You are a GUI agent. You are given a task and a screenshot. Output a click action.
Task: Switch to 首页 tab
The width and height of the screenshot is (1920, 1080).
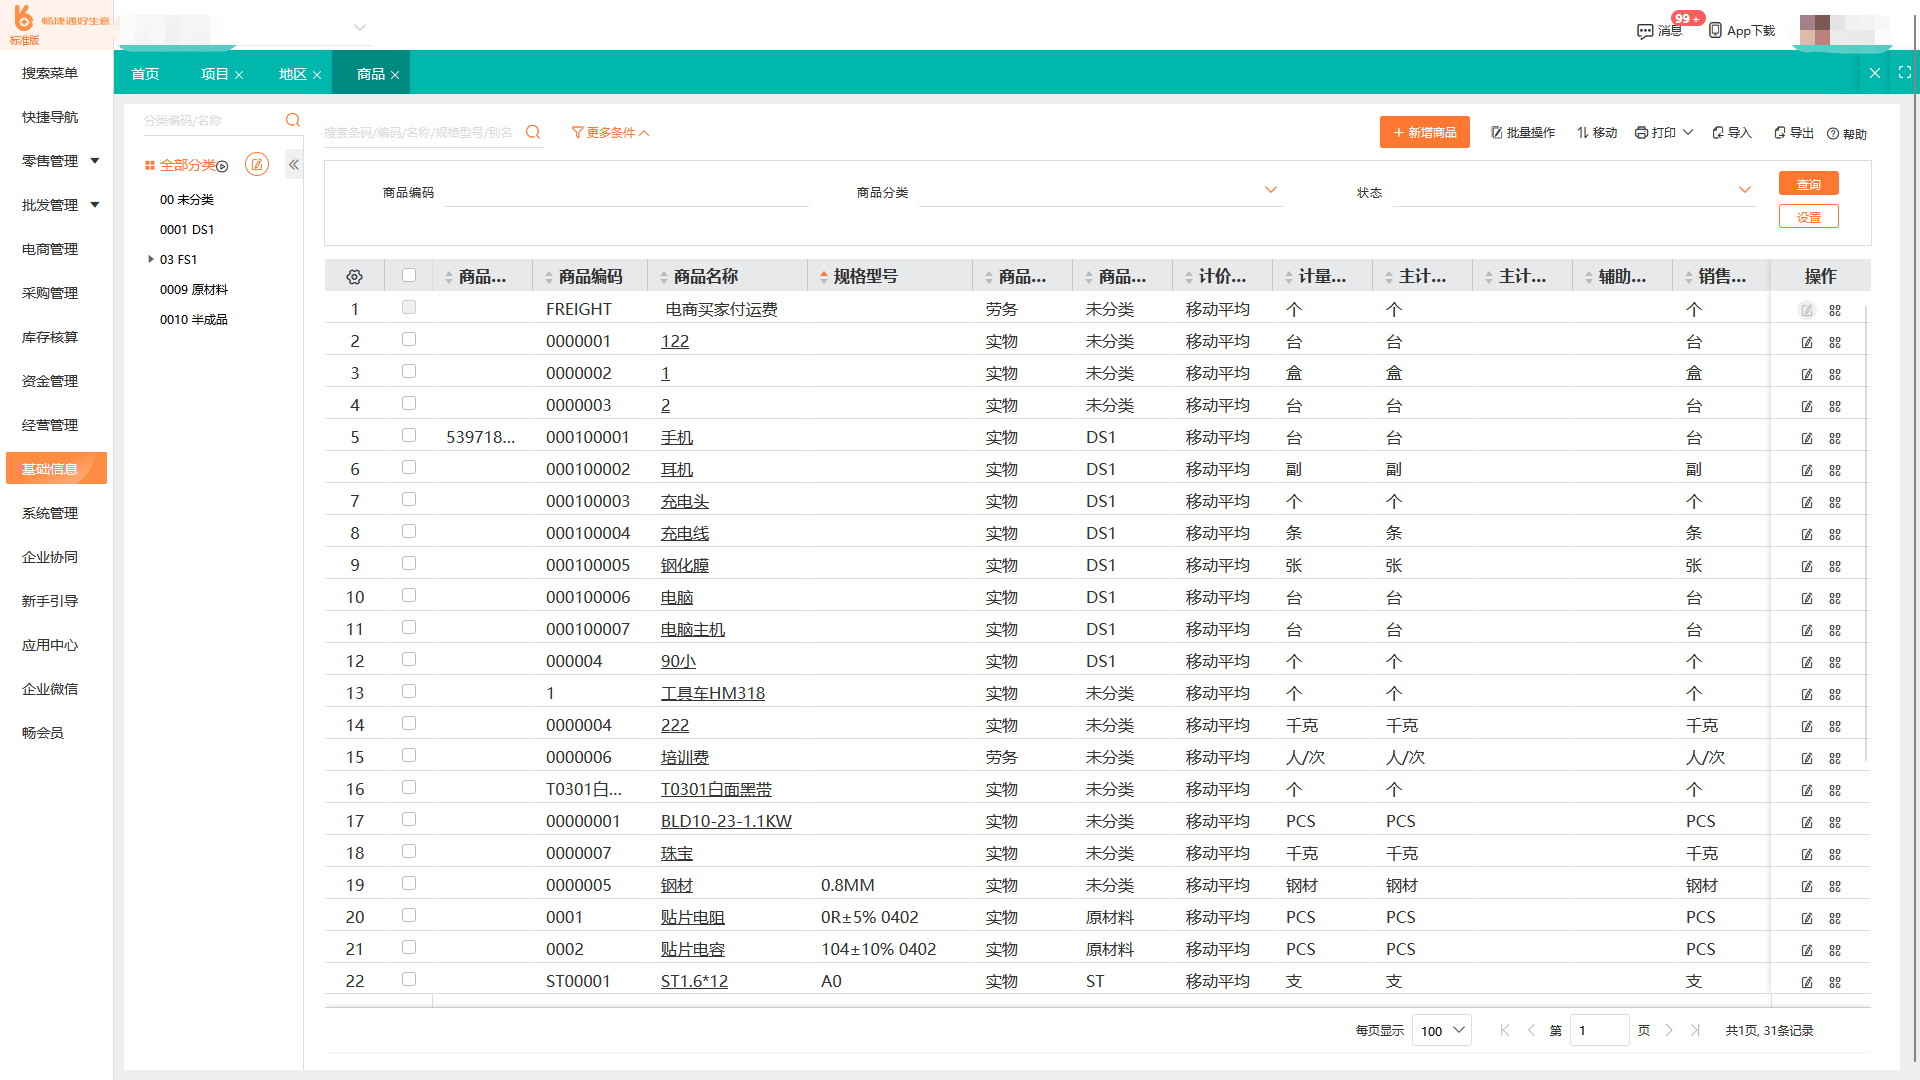(x=145, y=74)
